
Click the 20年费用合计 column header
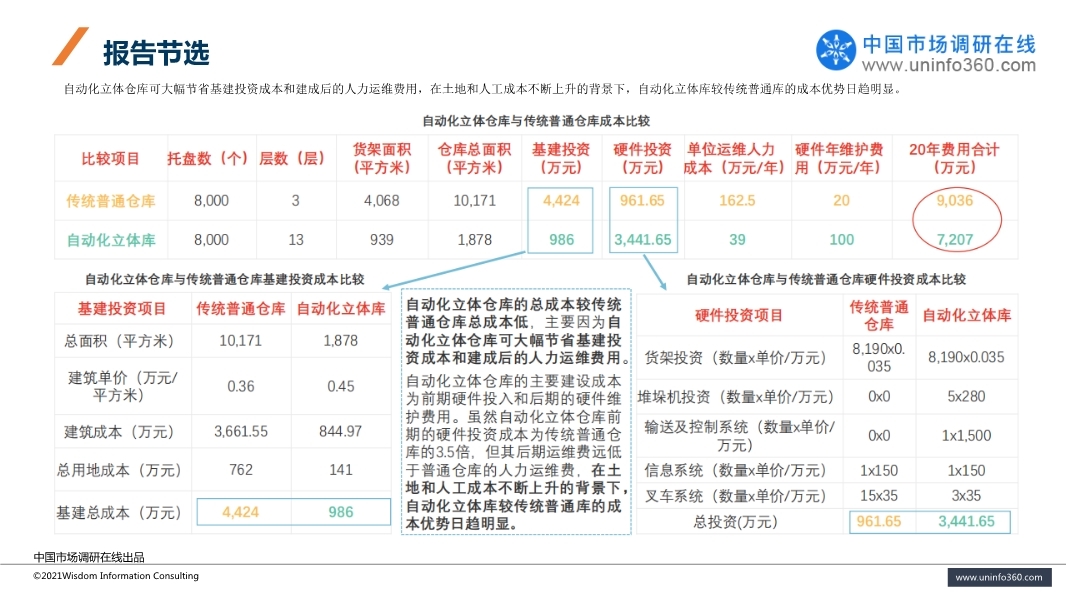(953, 158)
